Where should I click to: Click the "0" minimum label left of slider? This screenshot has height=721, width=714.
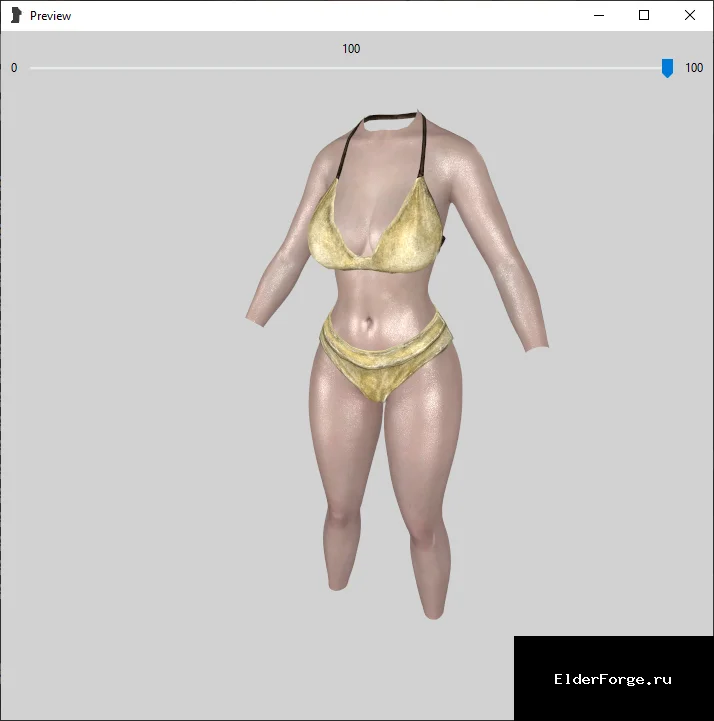coord(14,68)
